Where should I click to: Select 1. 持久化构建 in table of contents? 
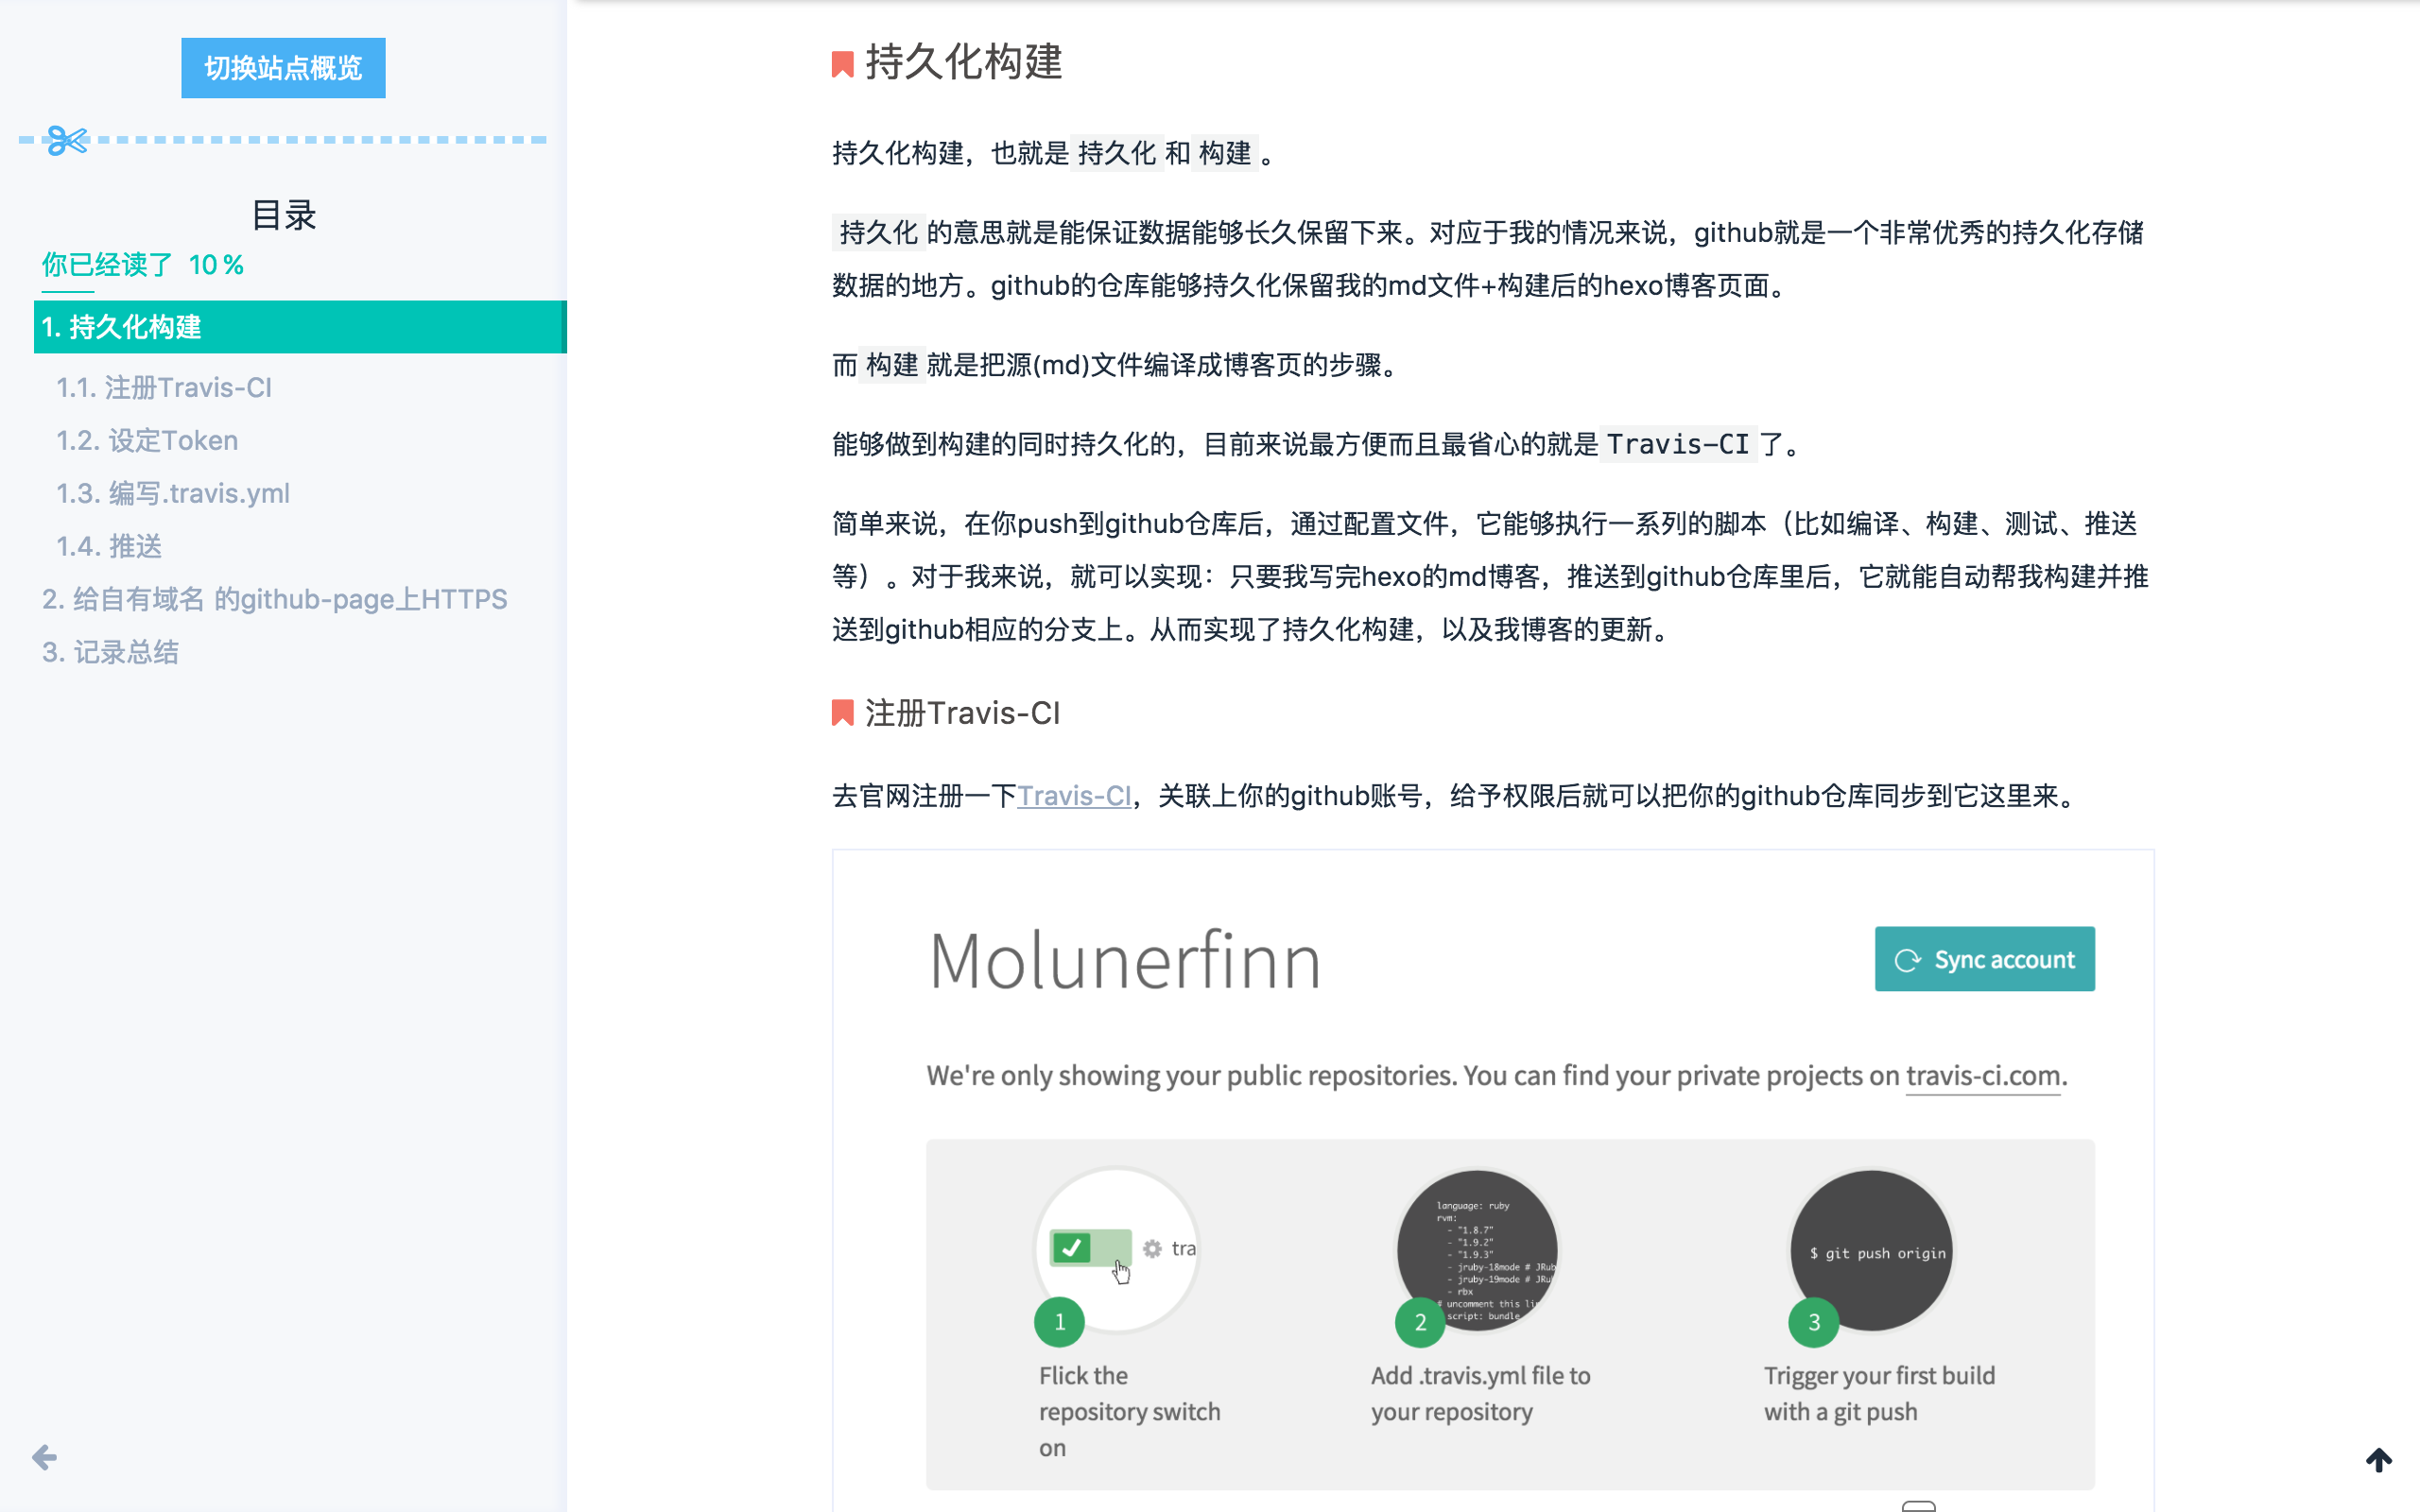(x=122, y=327)
